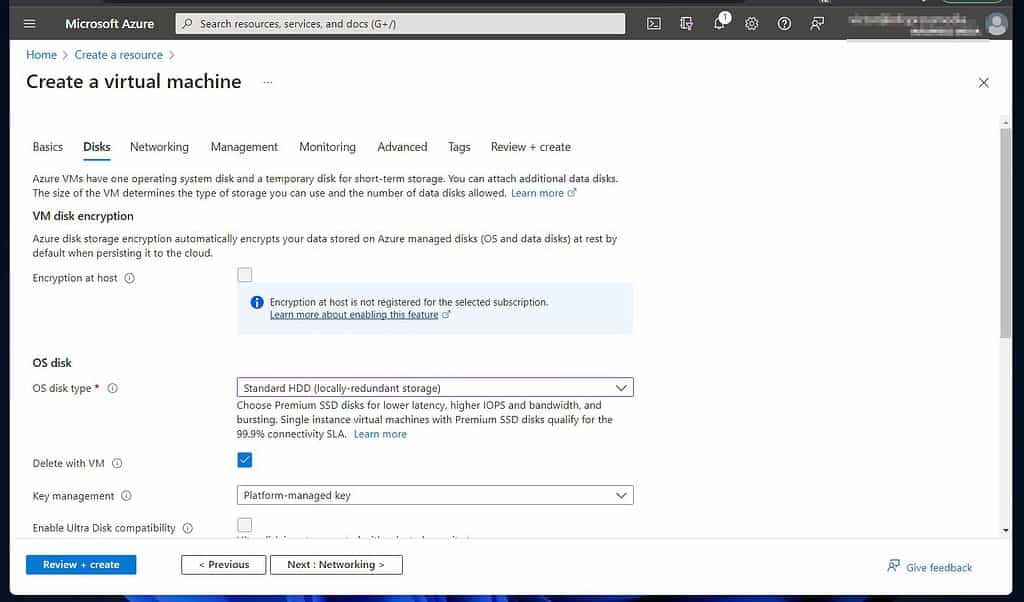
Task: Switch to the Basics tab
Action: click(48, 147)
